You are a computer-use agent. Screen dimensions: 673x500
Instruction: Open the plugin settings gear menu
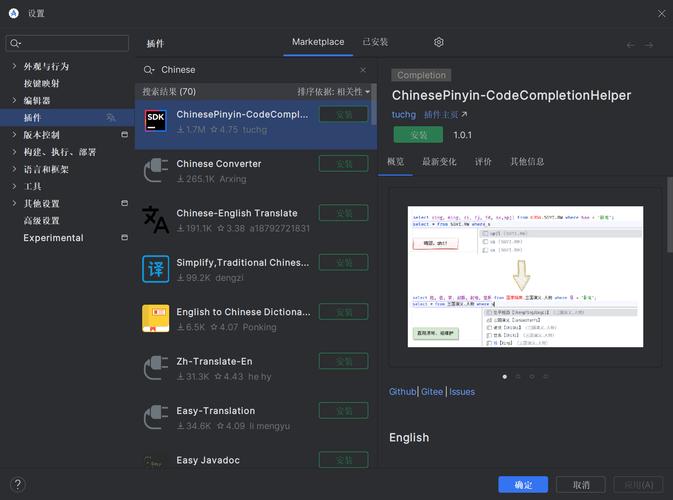point(438,43)
